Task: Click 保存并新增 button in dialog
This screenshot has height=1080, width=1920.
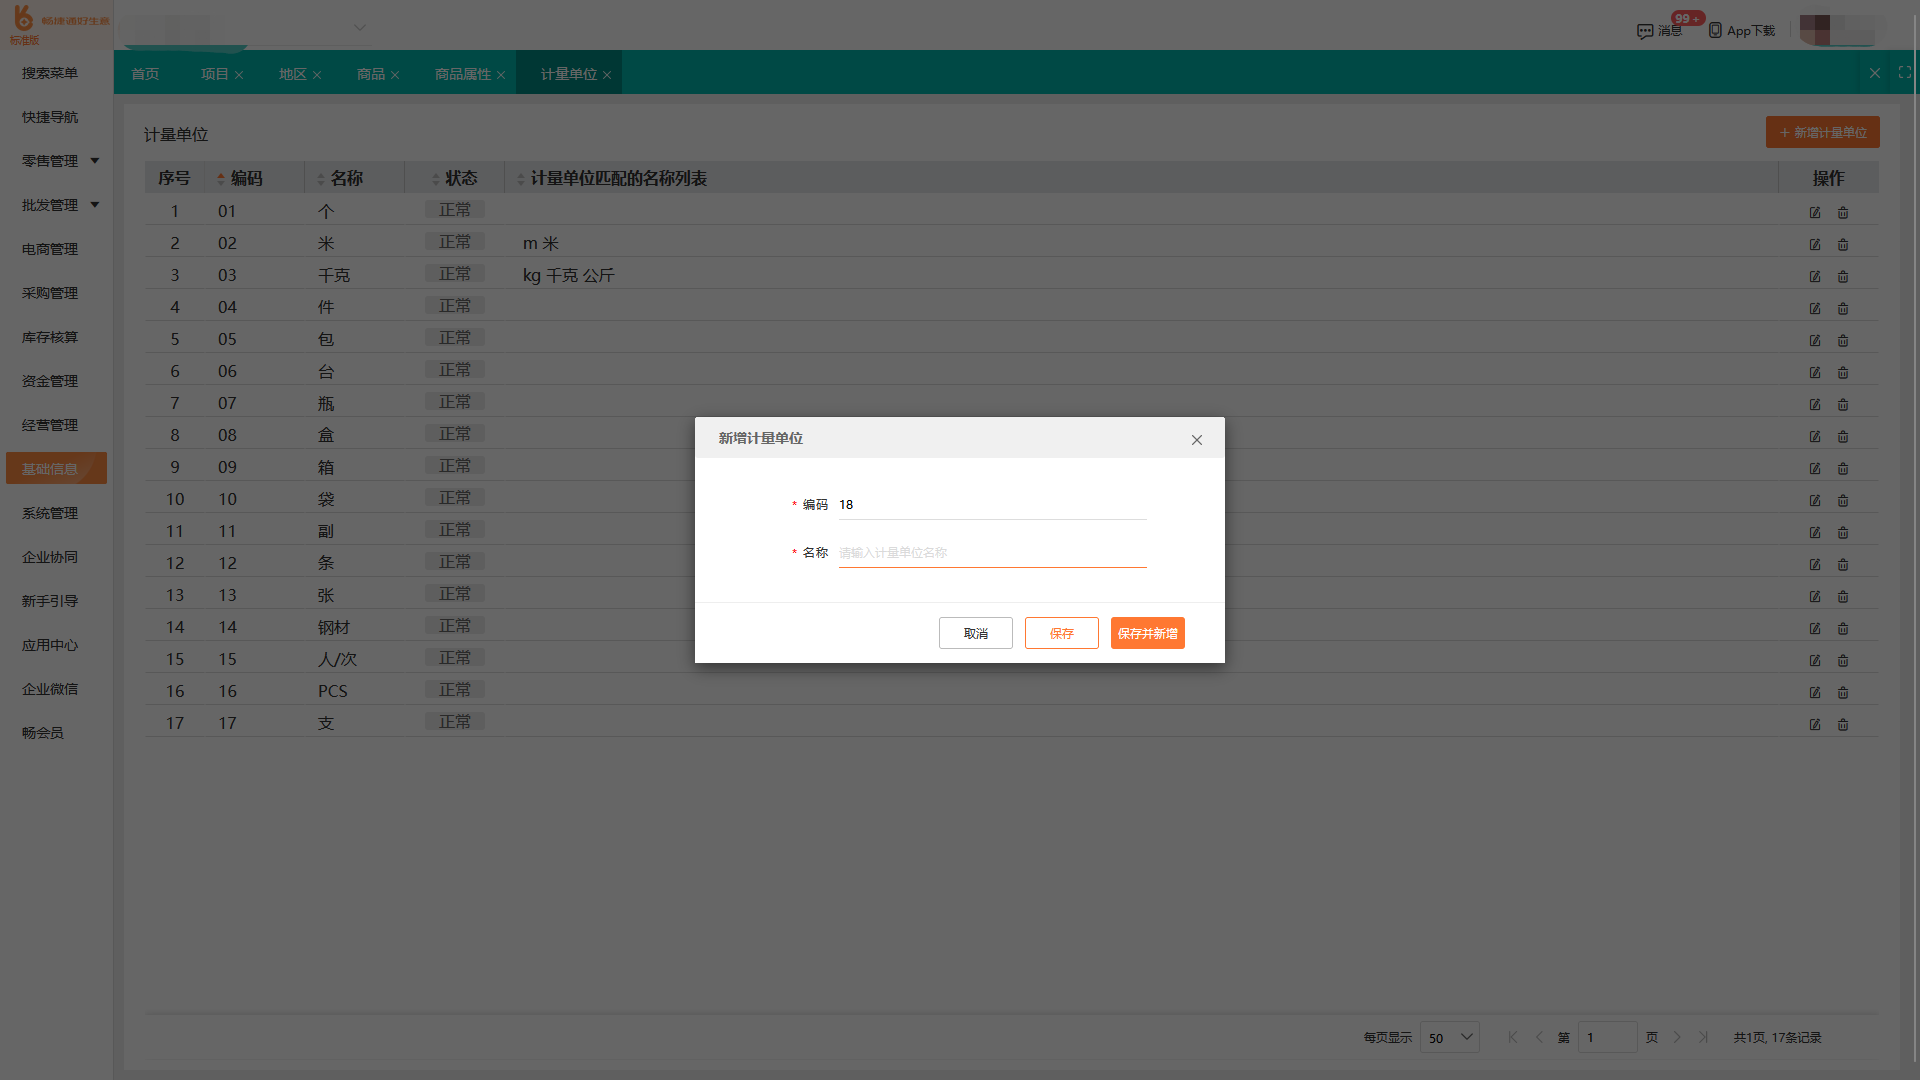Action: (1147, 633)
